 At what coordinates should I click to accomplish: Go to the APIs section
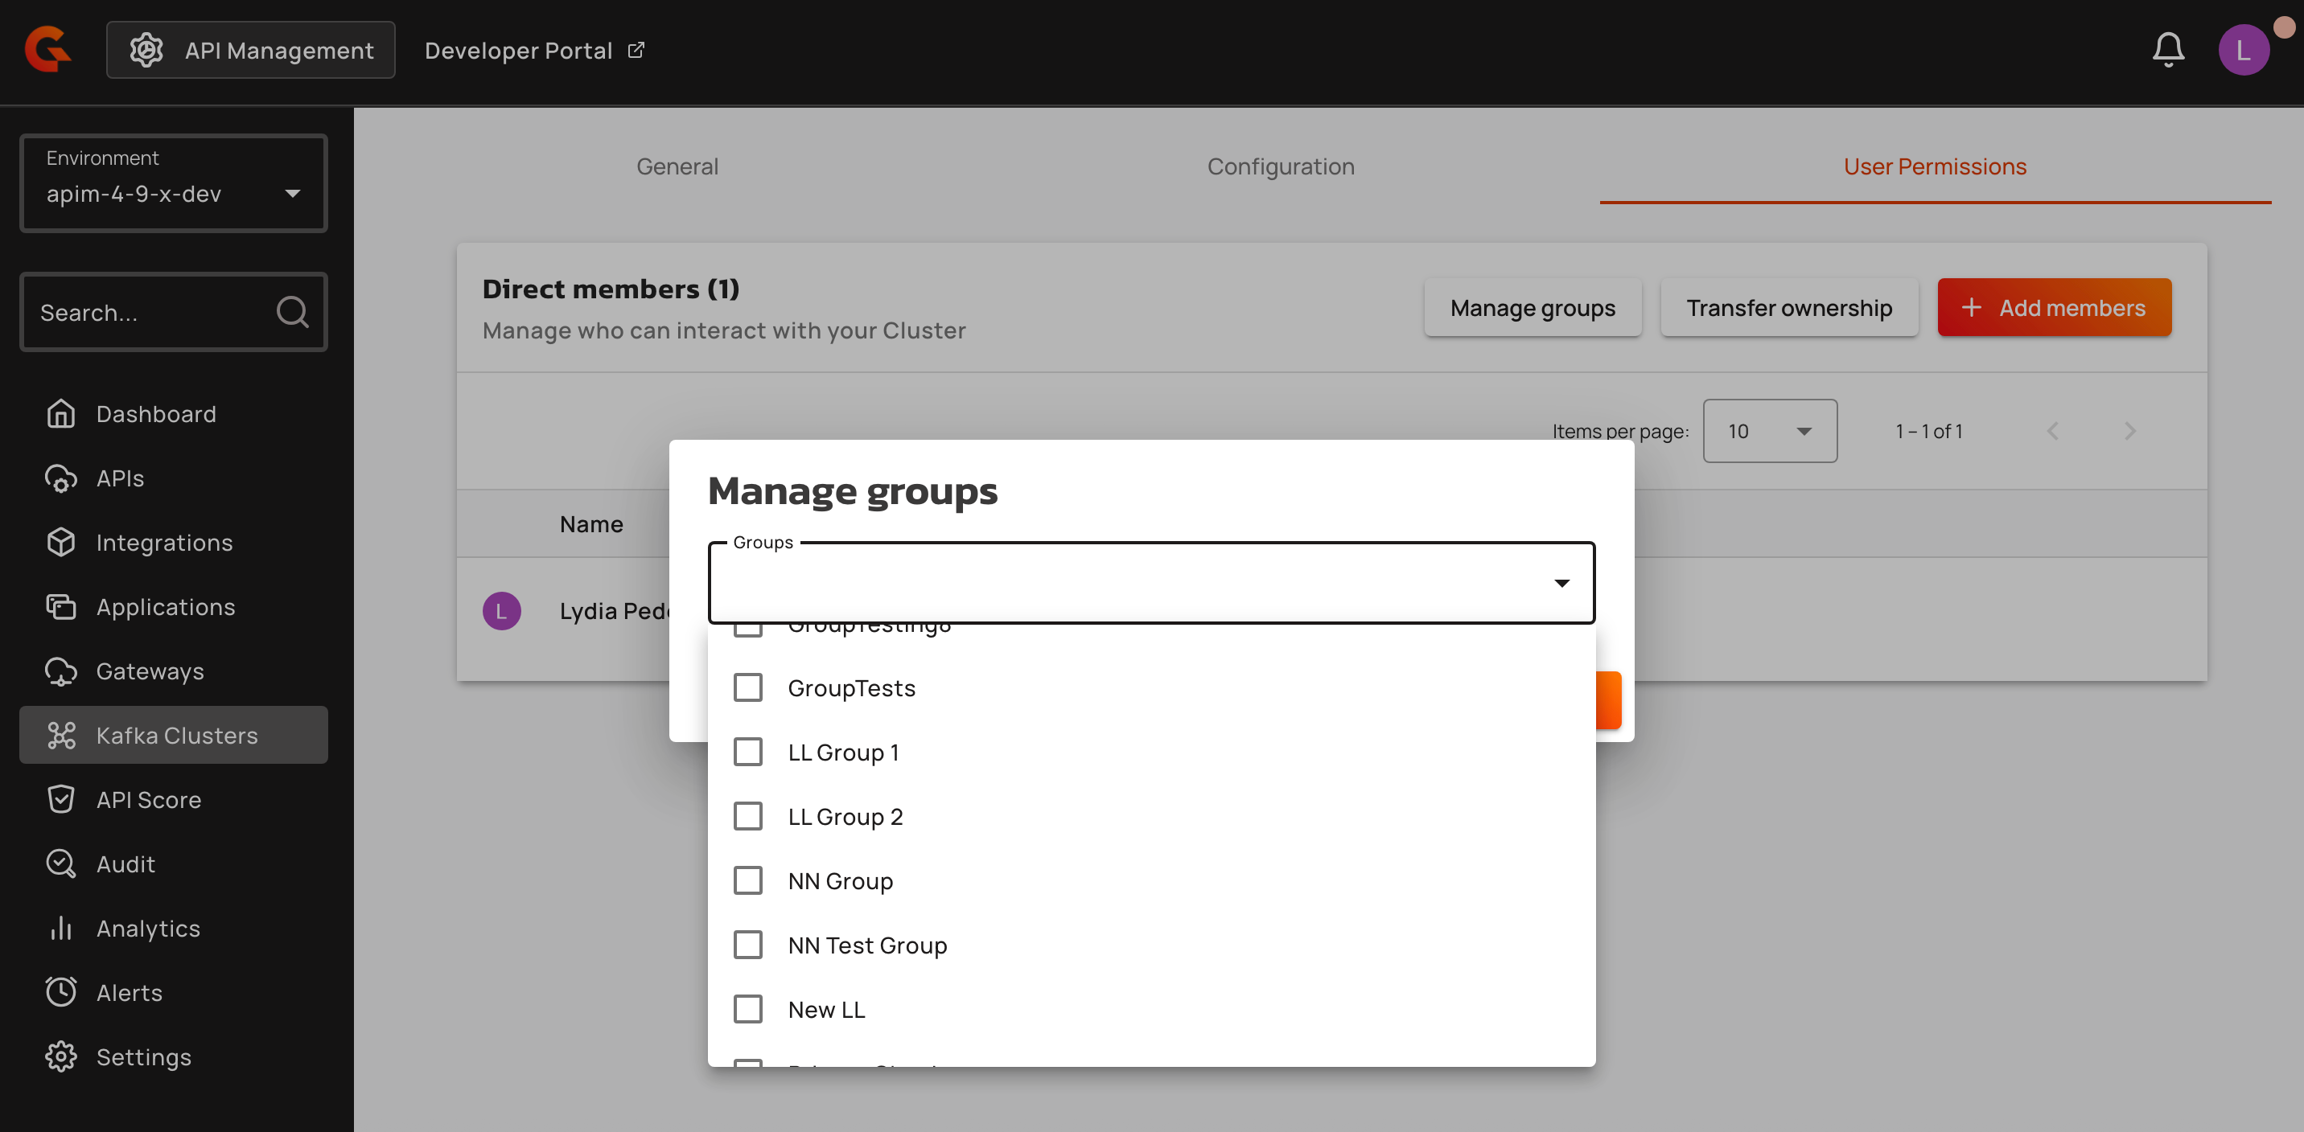tap(119, 478)
